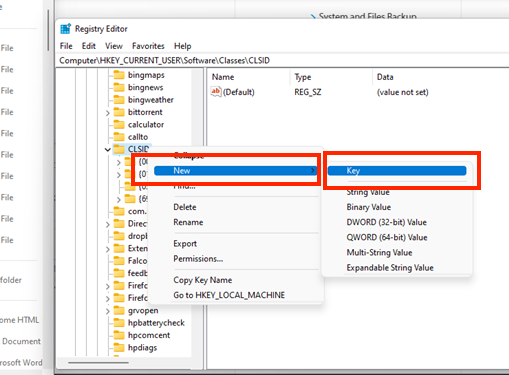The width and height of the screenshot is (509, 375).
Task: Select the hpbatterycheck folder icon
Action: [119, 323]
